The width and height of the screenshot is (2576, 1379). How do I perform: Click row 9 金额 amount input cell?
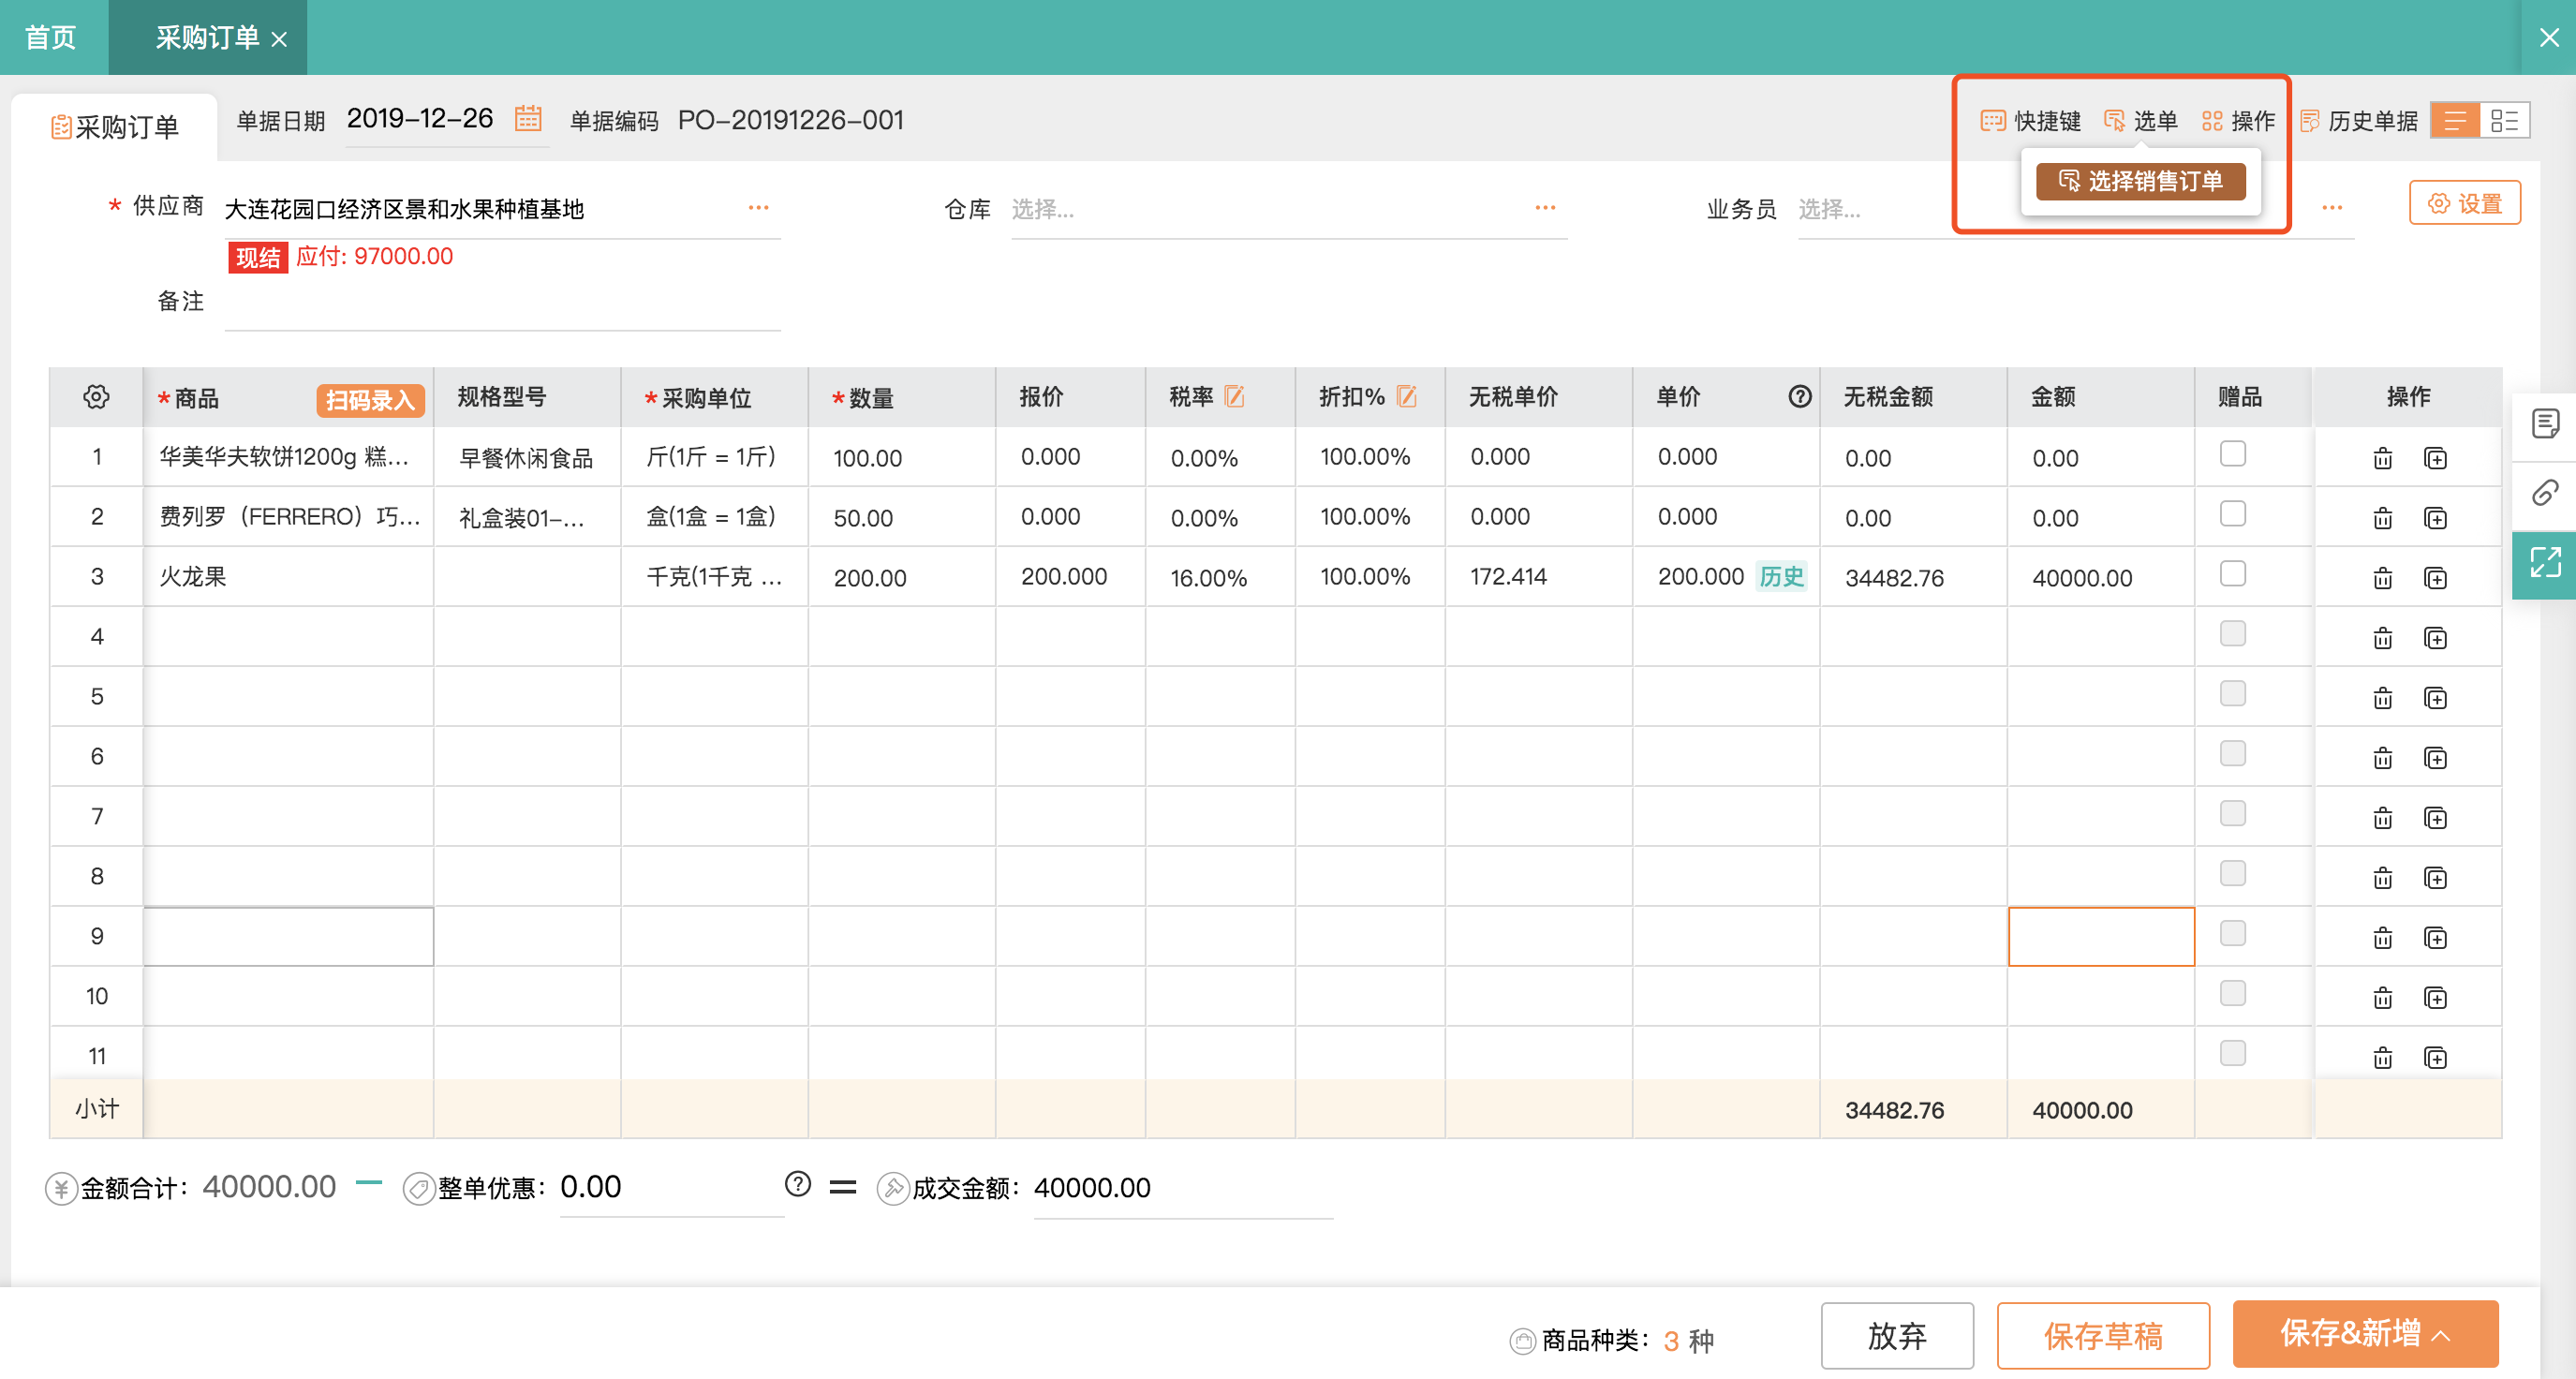click(2101, 934)
